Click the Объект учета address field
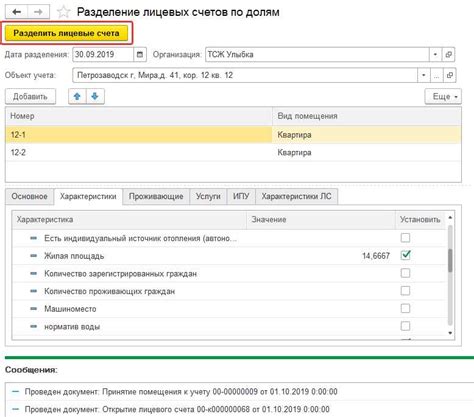This screenshot has height=417, width=474. click(x=245, y=75)
